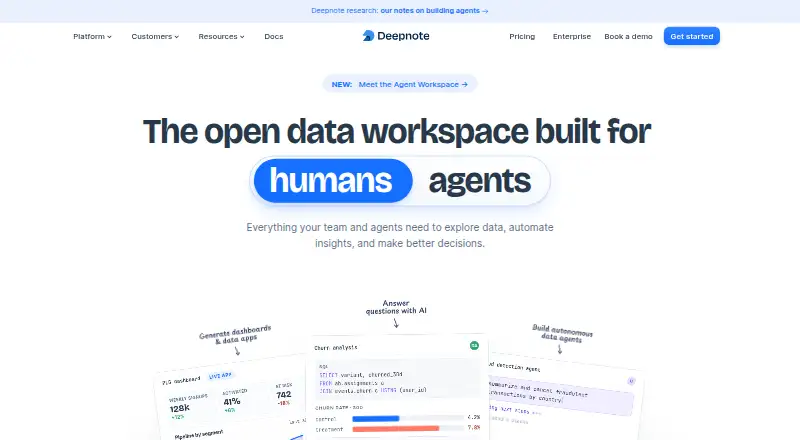This screenshot has width=800, height=440.
Task: Click the Get started button
Action: (691, 36)
